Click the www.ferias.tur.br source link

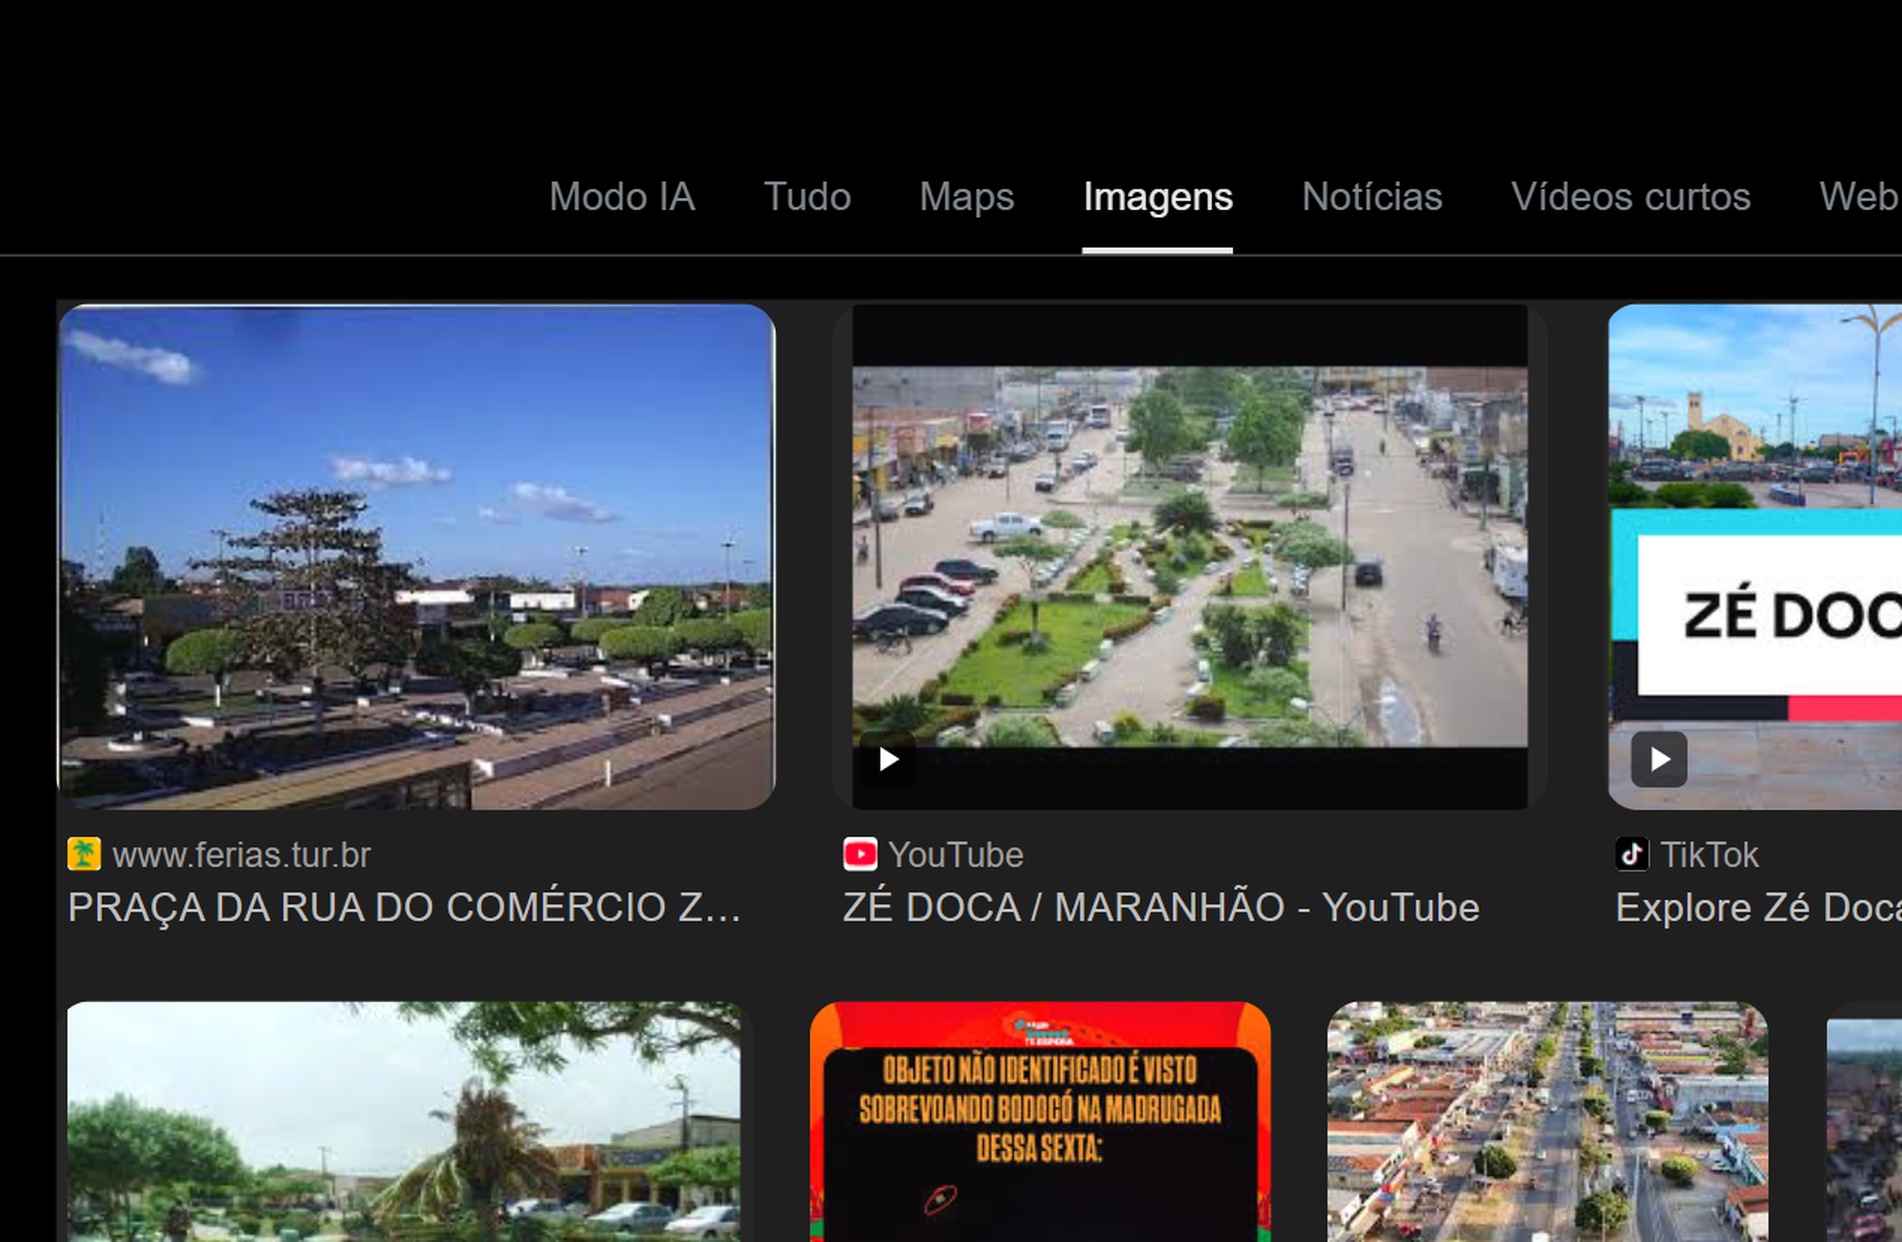(241, 855)
